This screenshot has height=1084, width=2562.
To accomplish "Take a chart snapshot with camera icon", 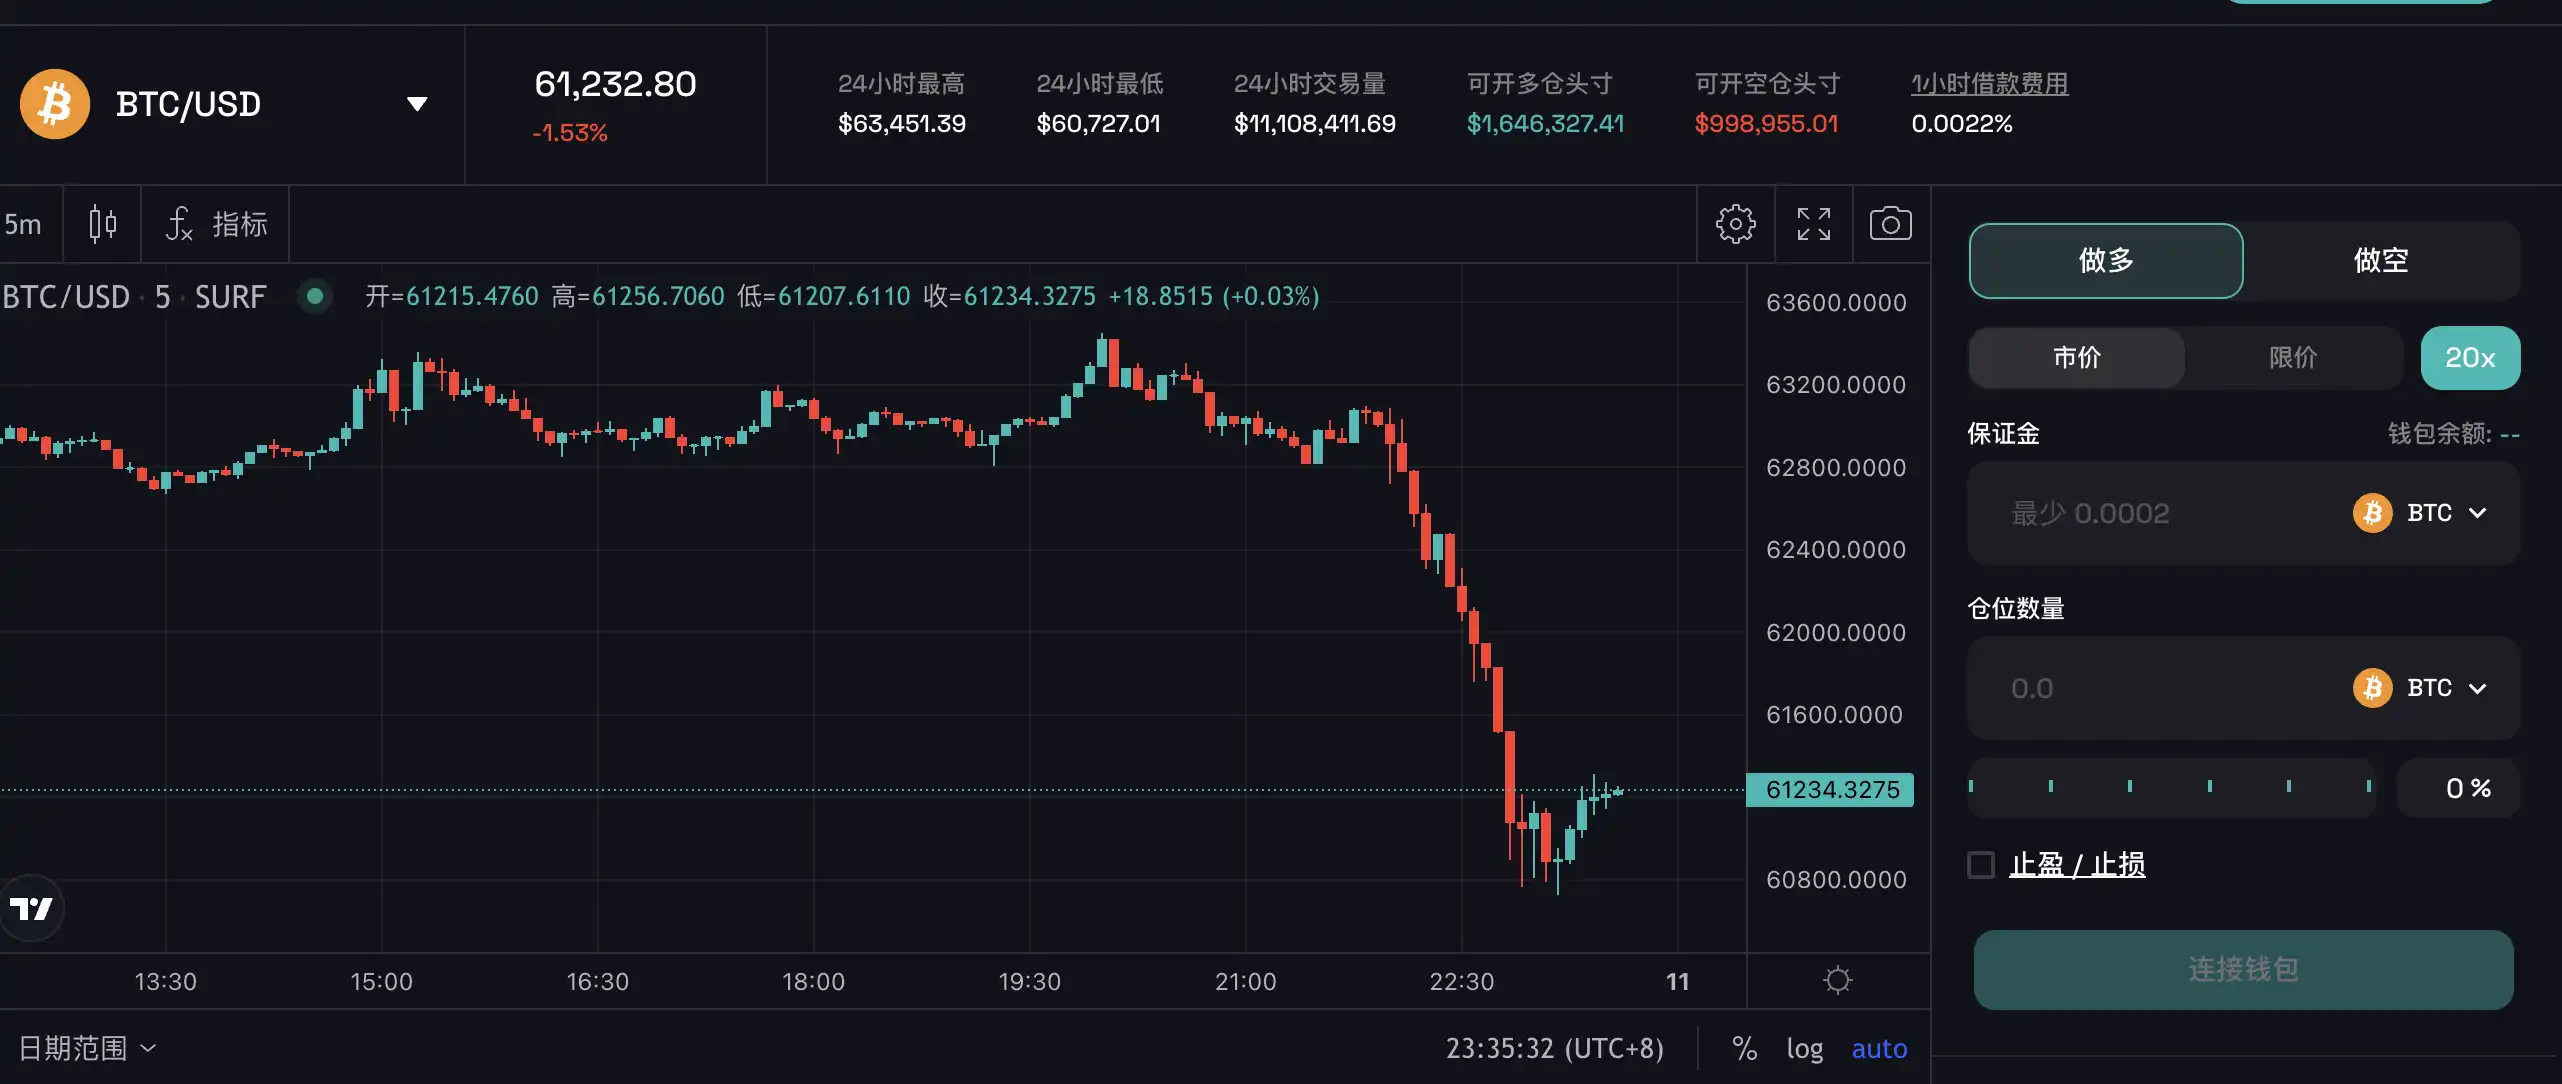I will point(1890,224).
